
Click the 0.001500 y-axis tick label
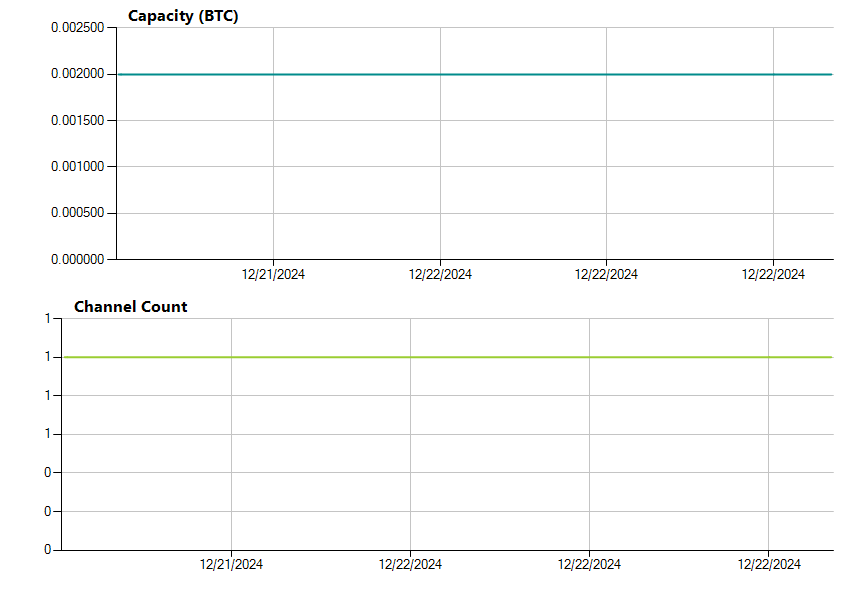77,121
